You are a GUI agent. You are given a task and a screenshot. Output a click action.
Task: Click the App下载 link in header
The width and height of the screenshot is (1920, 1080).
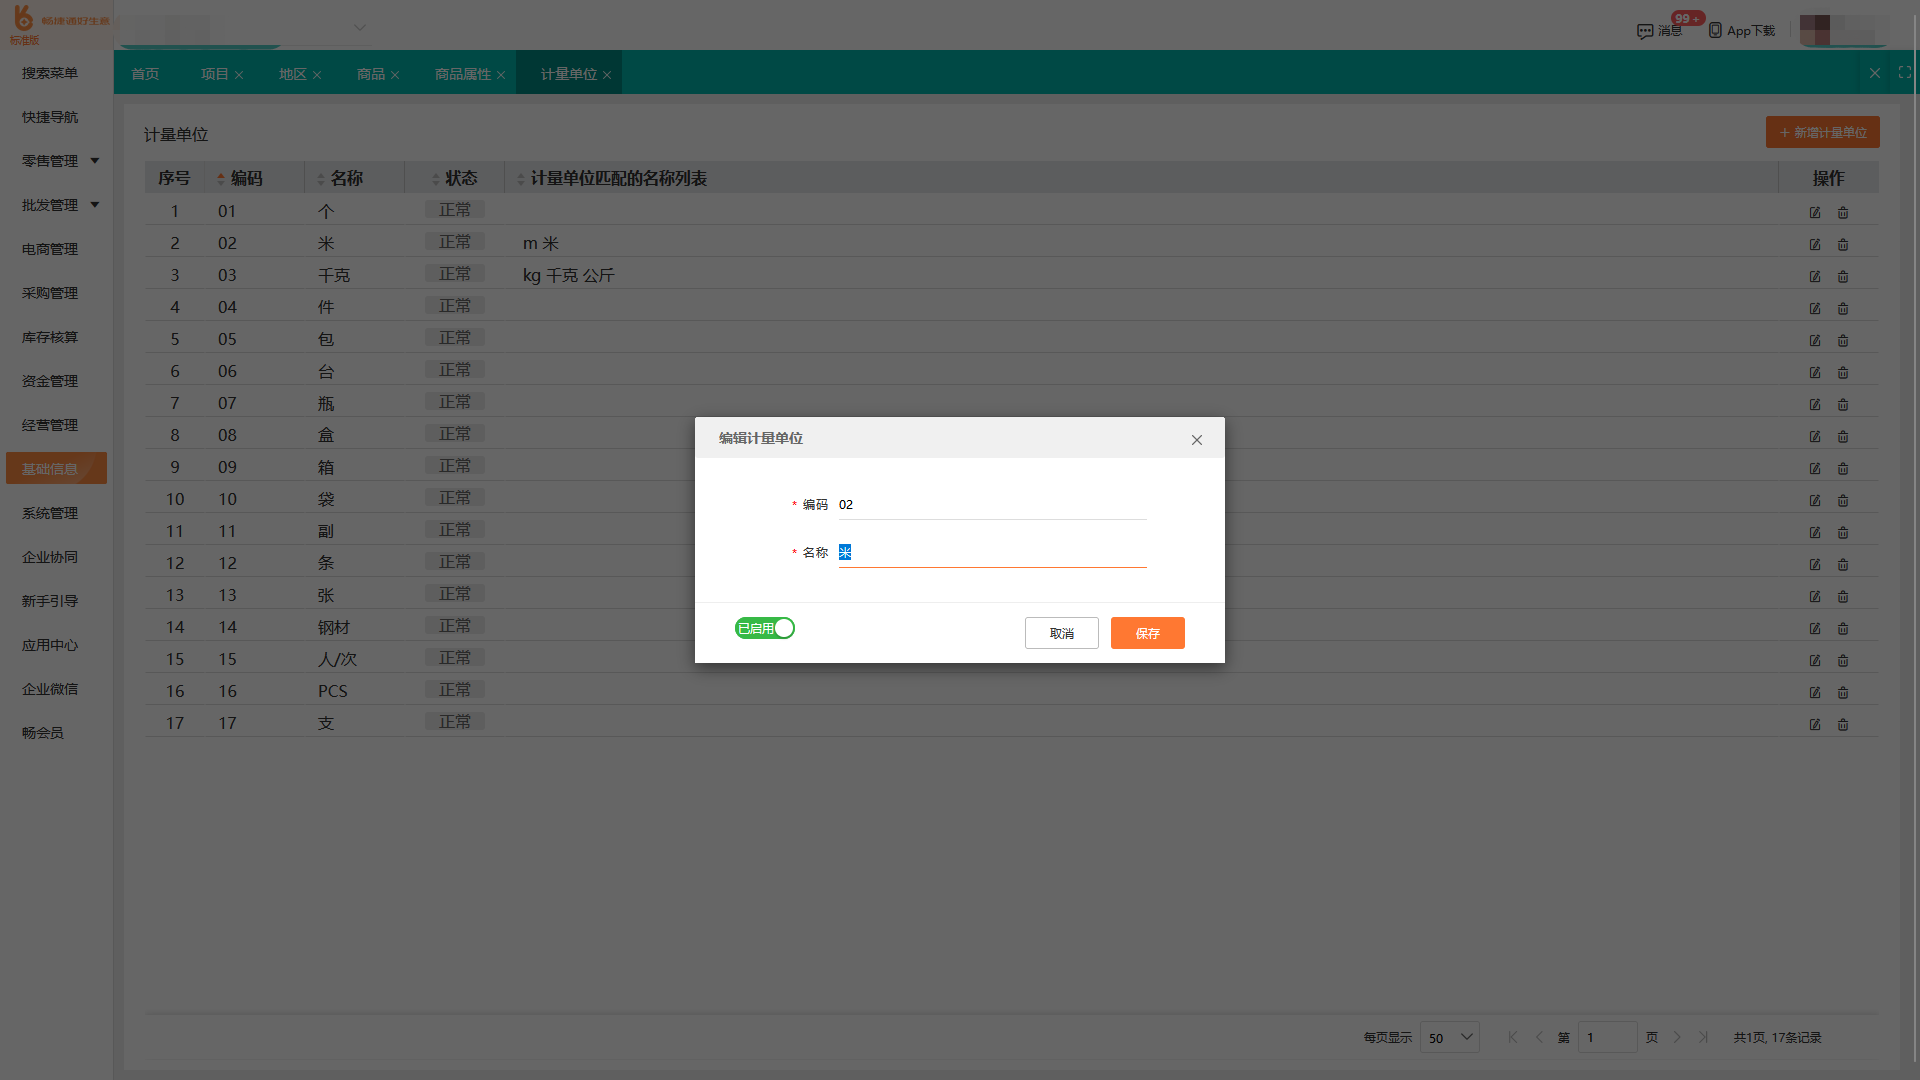point(1743,29)
